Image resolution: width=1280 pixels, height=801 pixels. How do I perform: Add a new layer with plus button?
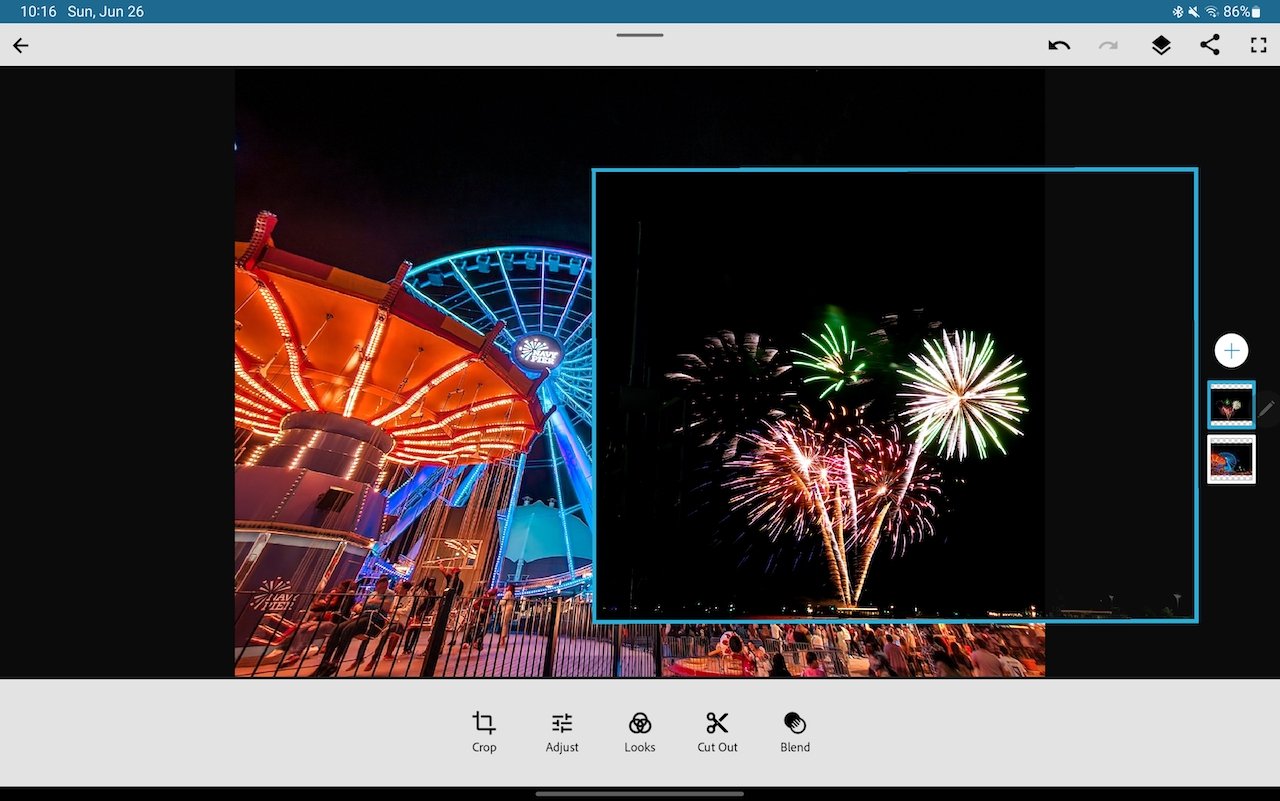(x=1231, y=351)
